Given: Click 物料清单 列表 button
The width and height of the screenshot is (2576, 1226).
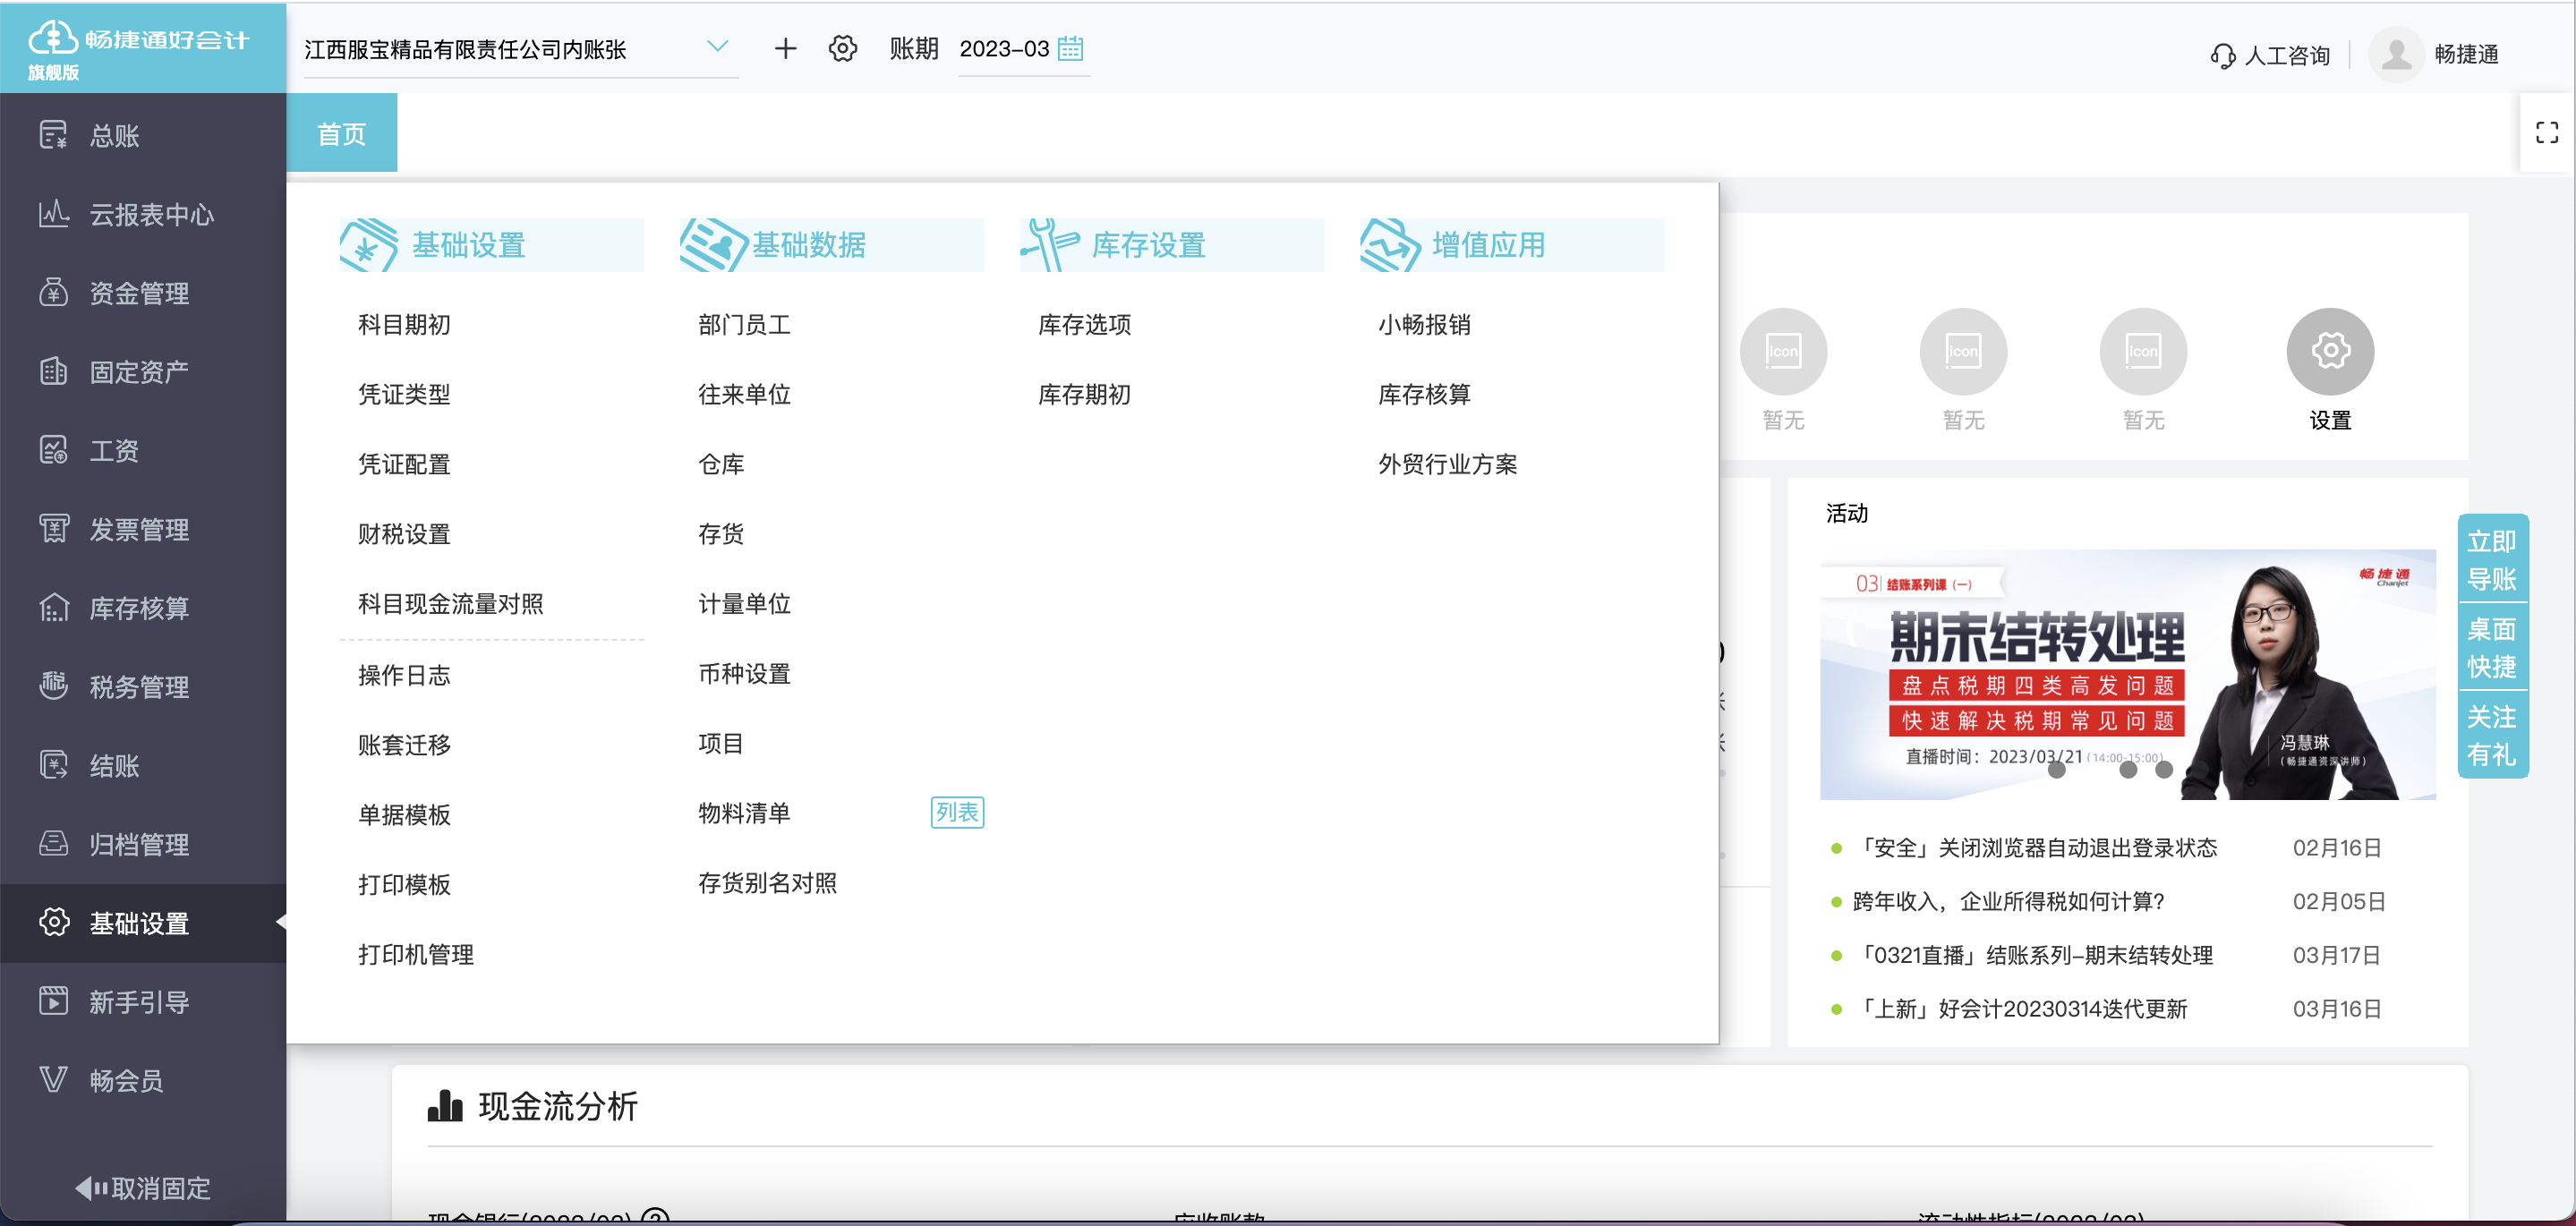Looking at the screenshot, I should (960, 812).
